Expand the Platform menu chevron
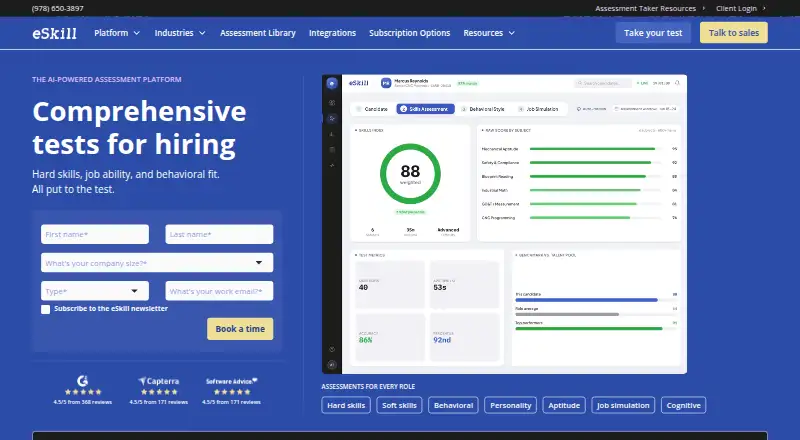Viewport: 800px width, 440px height. tap(137, 33)
